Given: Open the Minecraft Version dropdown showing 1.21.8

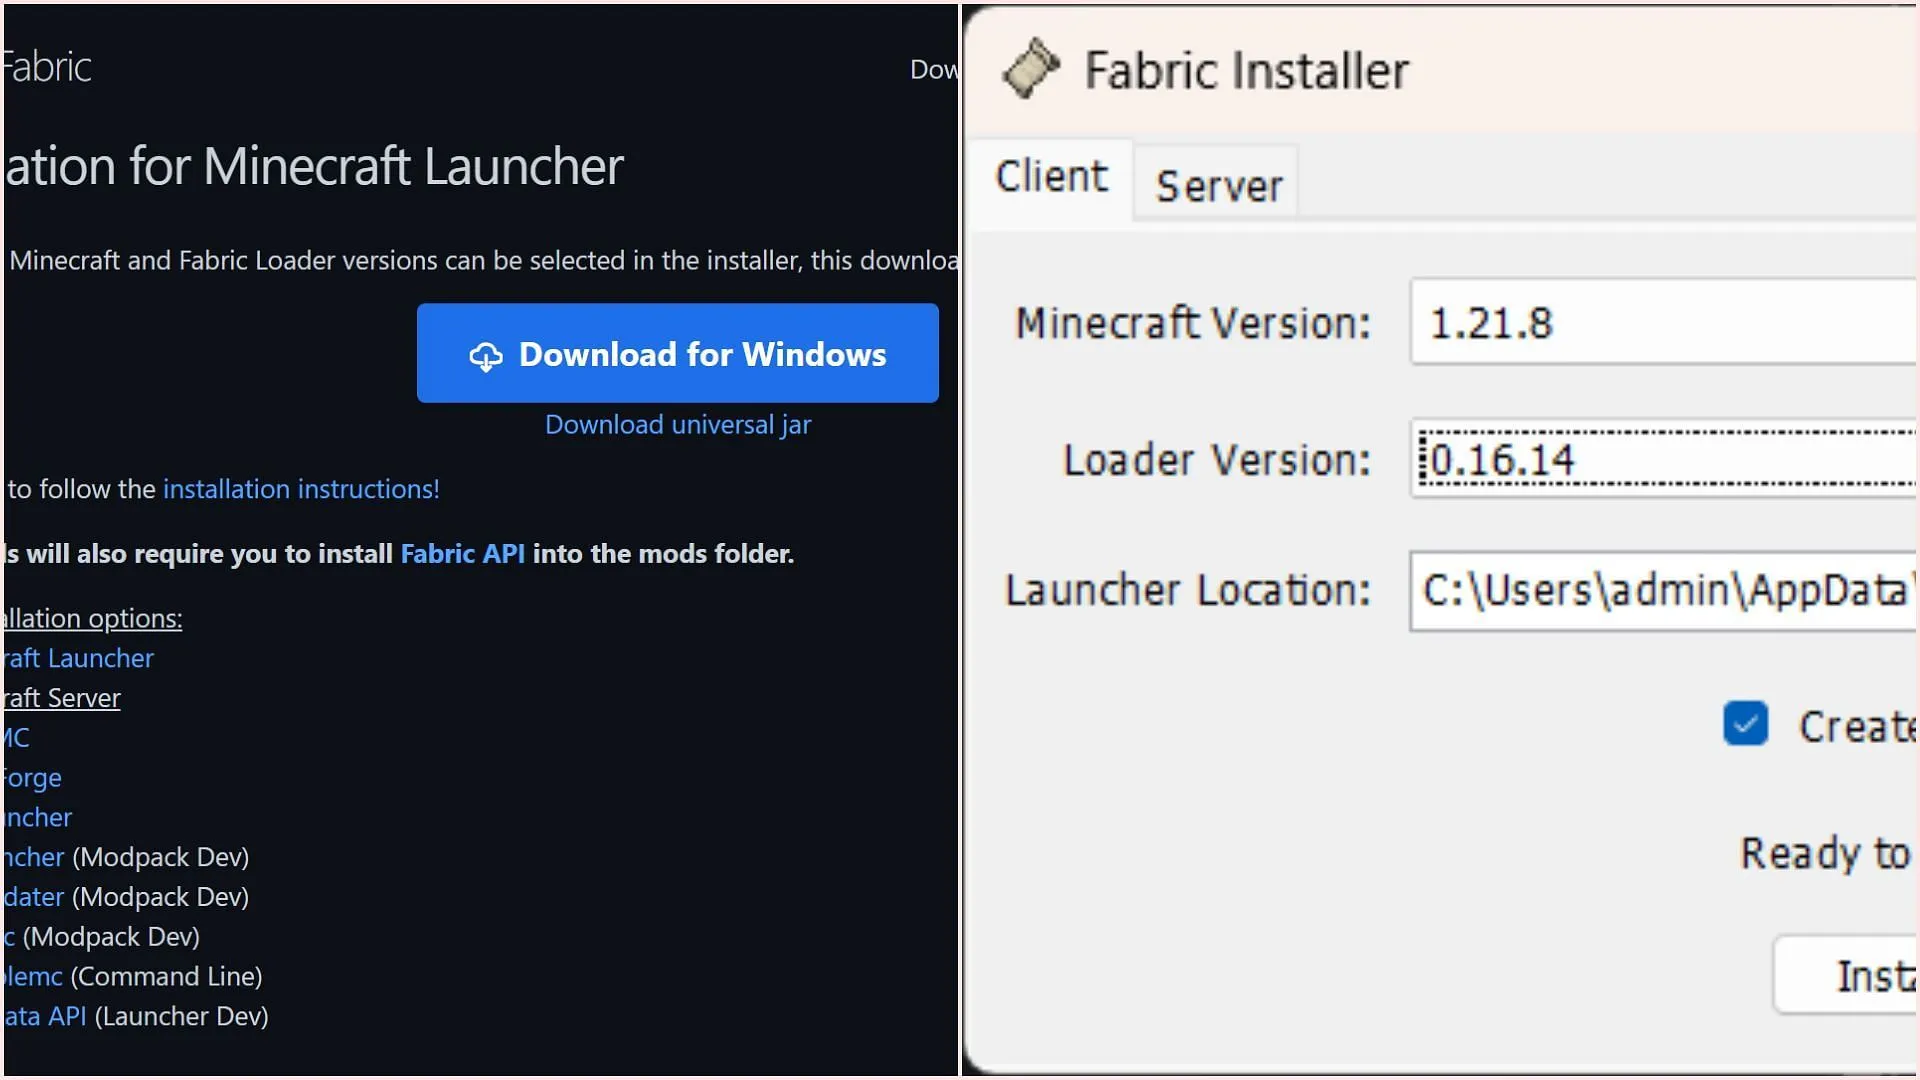Looking at the screenshot, I should coord(1663,322).
